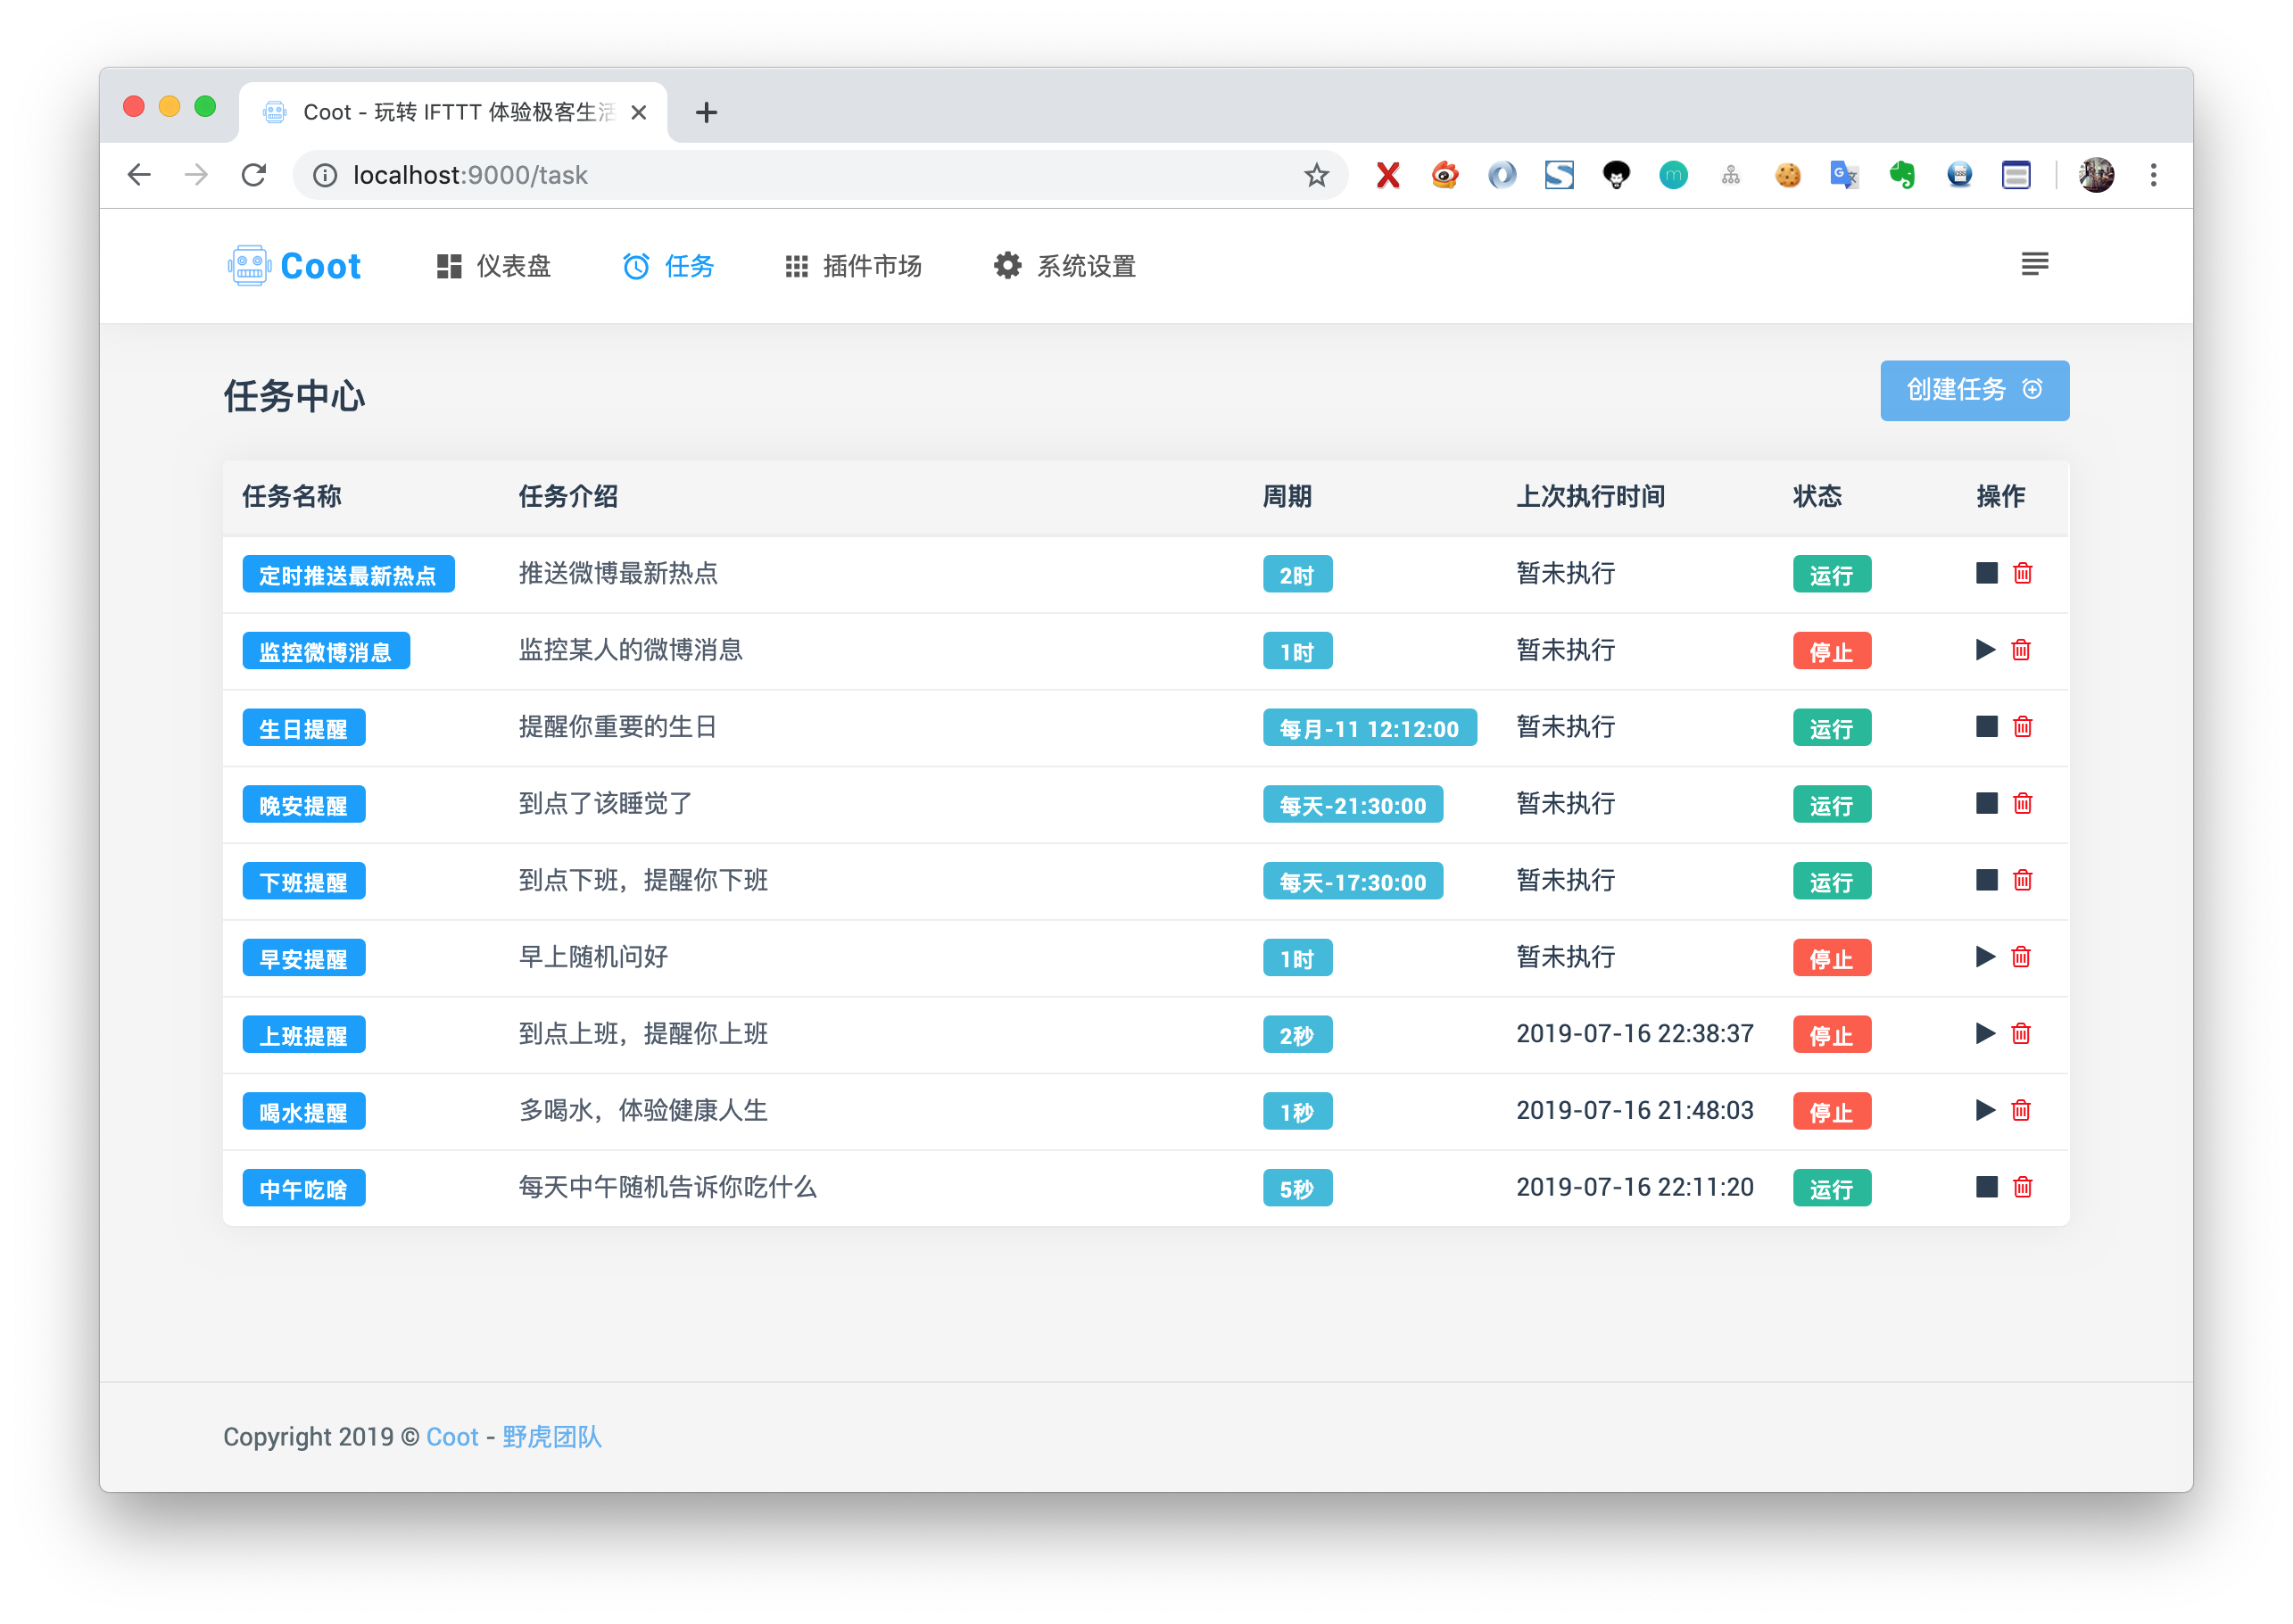Open the 野虎团队 footer link
This screenshot has width=2293, height=1624.
pyautogui.click(x=551, y=1437)
